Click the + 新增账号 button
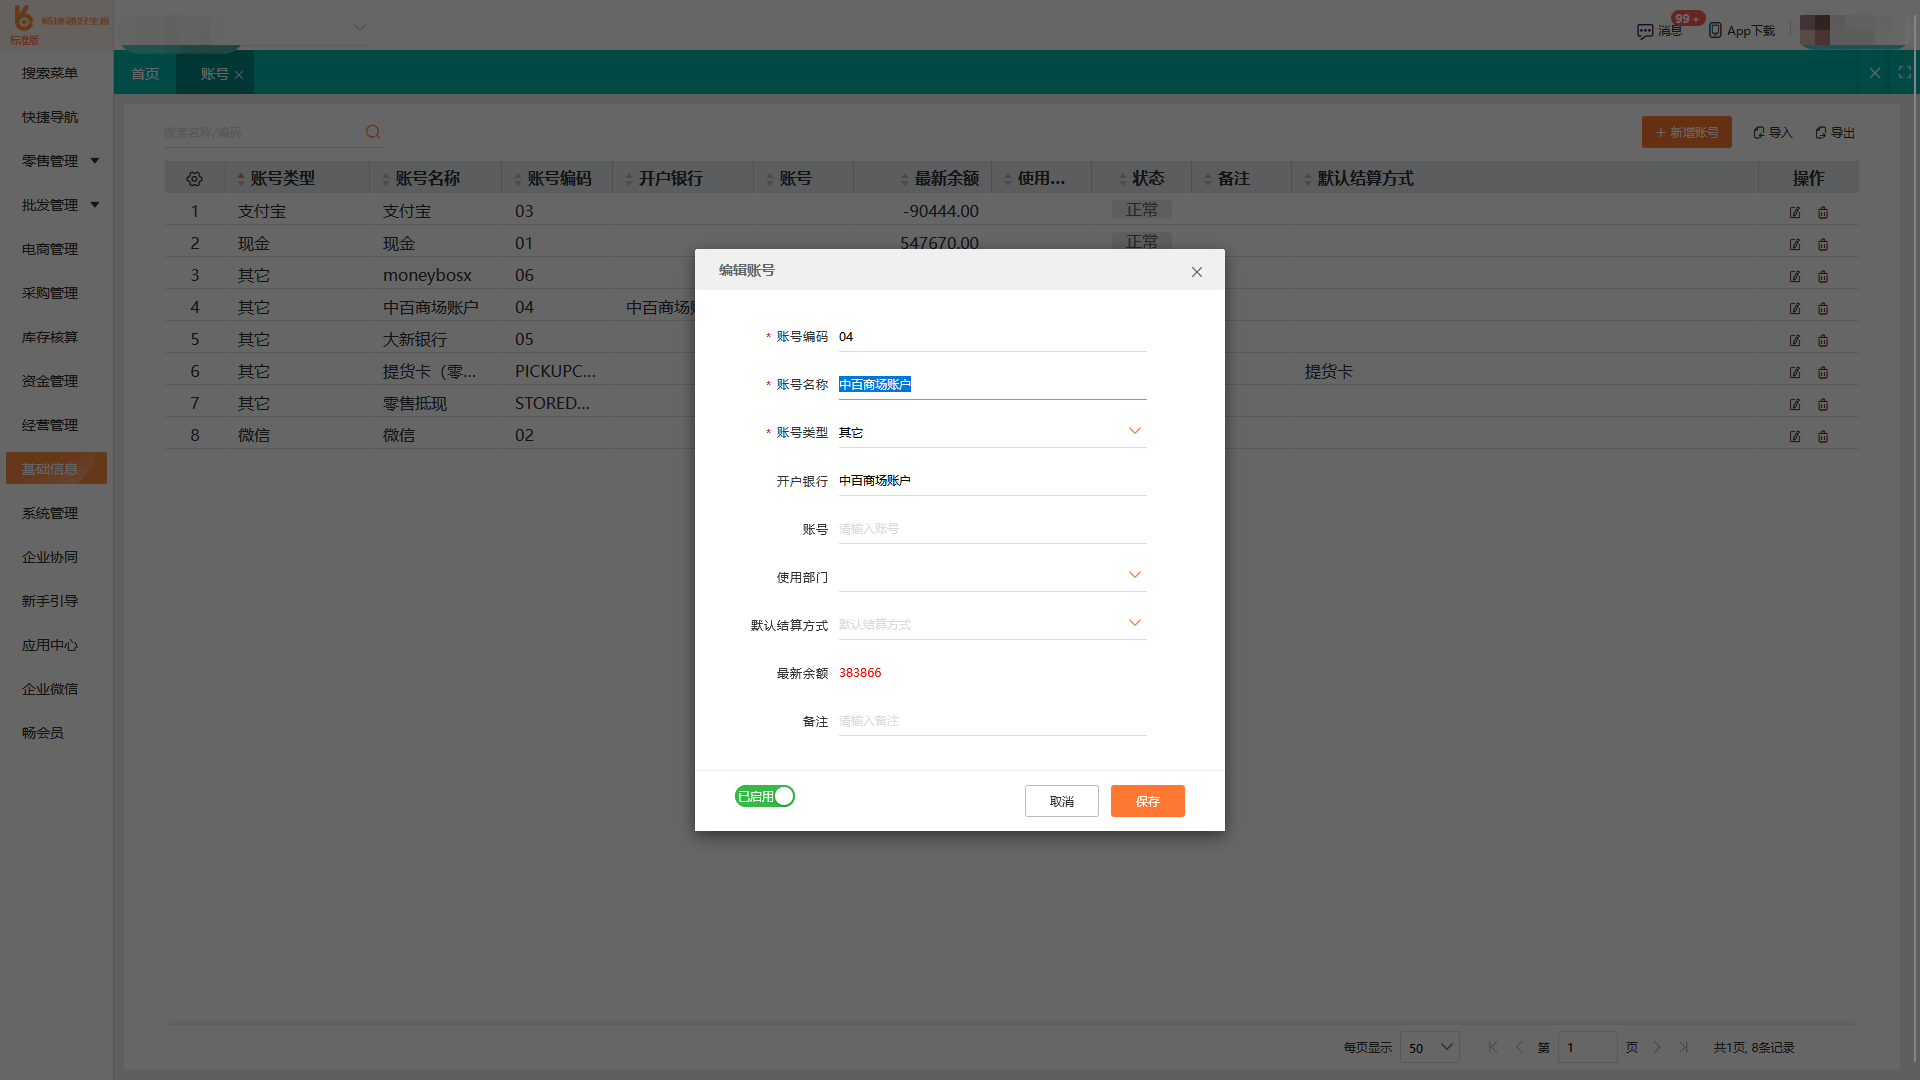The height and width of the screenshot is (1080, 1920). (x=1688, y=132)
